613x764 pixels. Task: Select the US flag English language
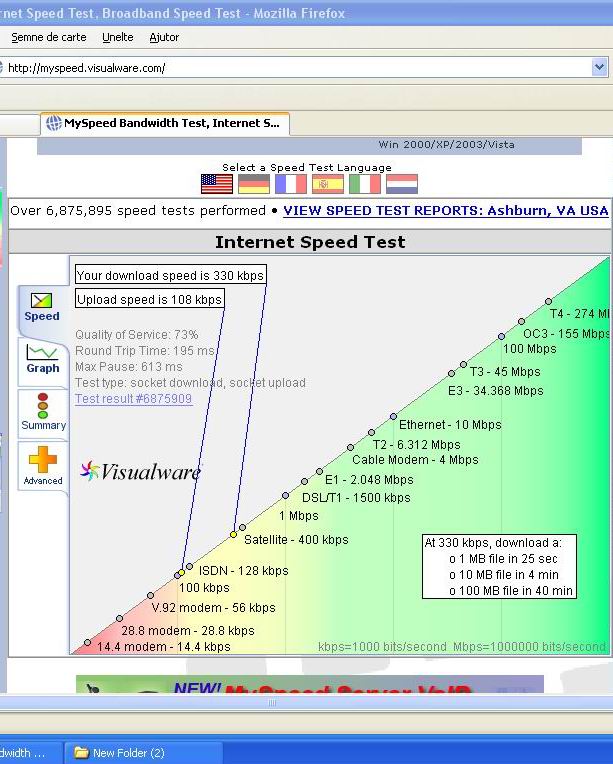[x=216, y=184]
